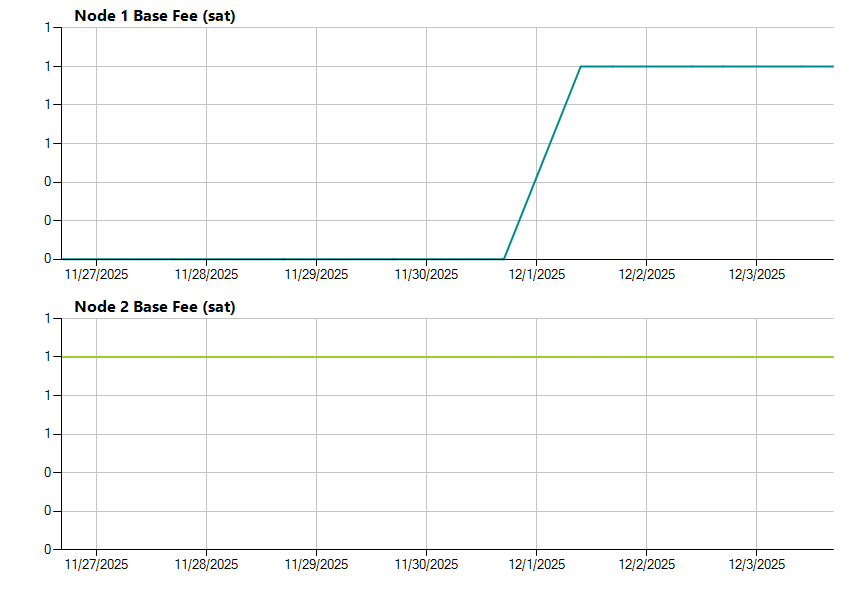Pick the 12/1/2025 date under Node 1 chart
The height and width of the screenshot is (600, 860).
click(537, 274)
